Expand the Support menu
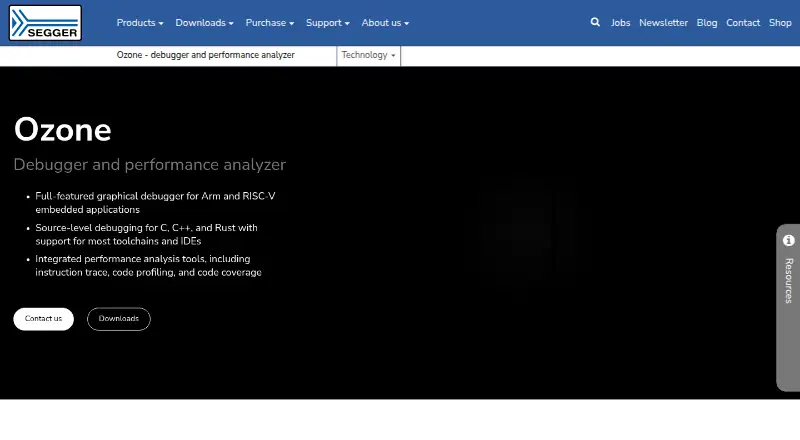Viewport: 800px width, 440px height. point(328,23)
